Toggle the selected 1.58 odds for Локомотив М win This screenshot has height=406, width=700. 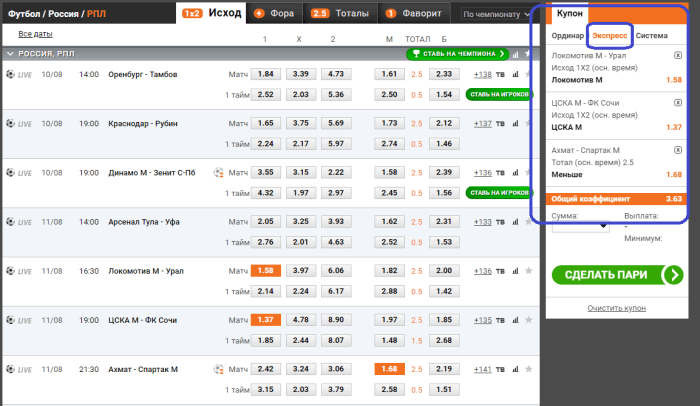(x=265, y=271)
